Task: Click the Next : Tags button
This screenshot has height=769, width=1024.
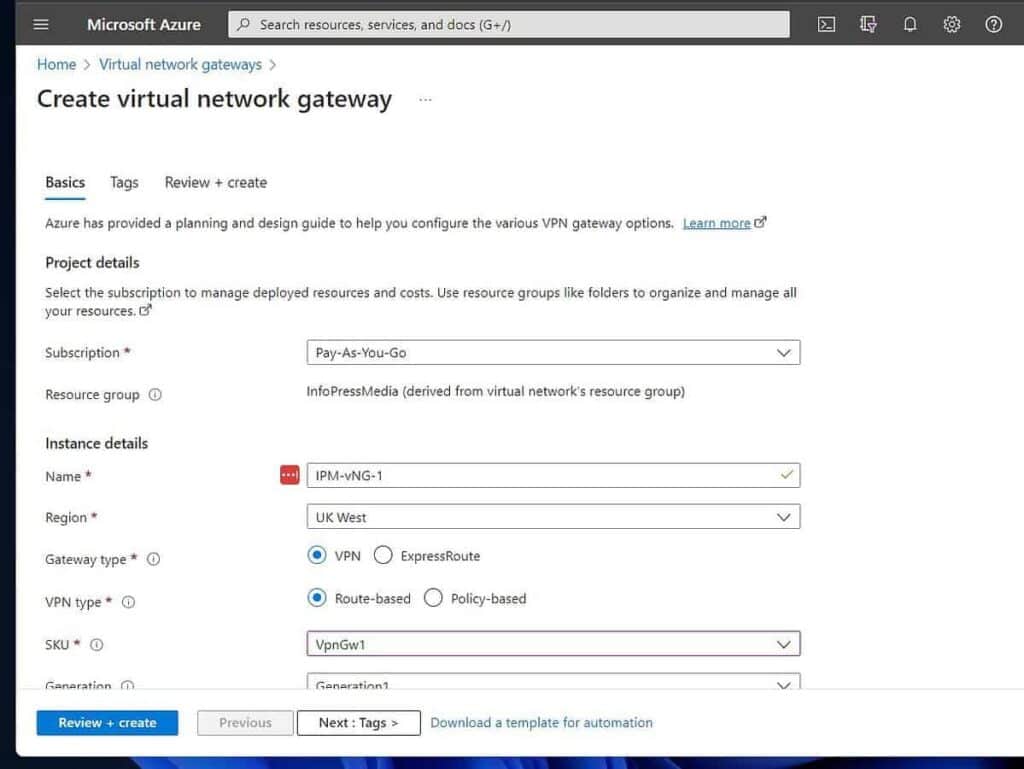Action: (359, 723)
